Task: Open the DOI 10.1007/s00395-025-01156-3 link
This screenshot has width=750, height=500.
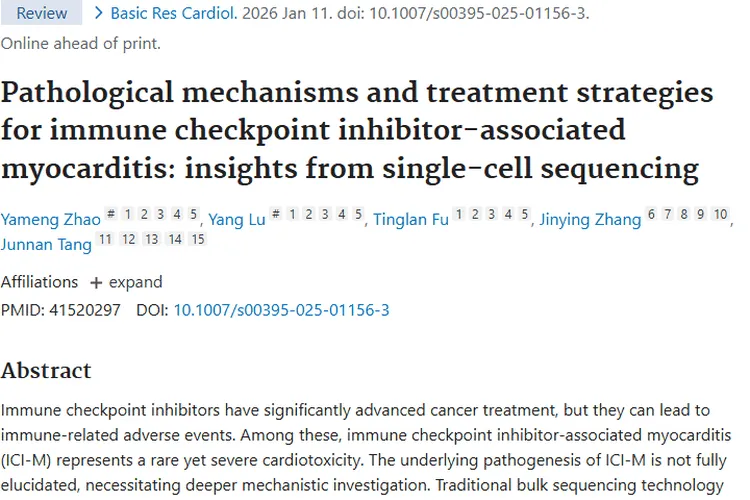Action: pos(281,310)
